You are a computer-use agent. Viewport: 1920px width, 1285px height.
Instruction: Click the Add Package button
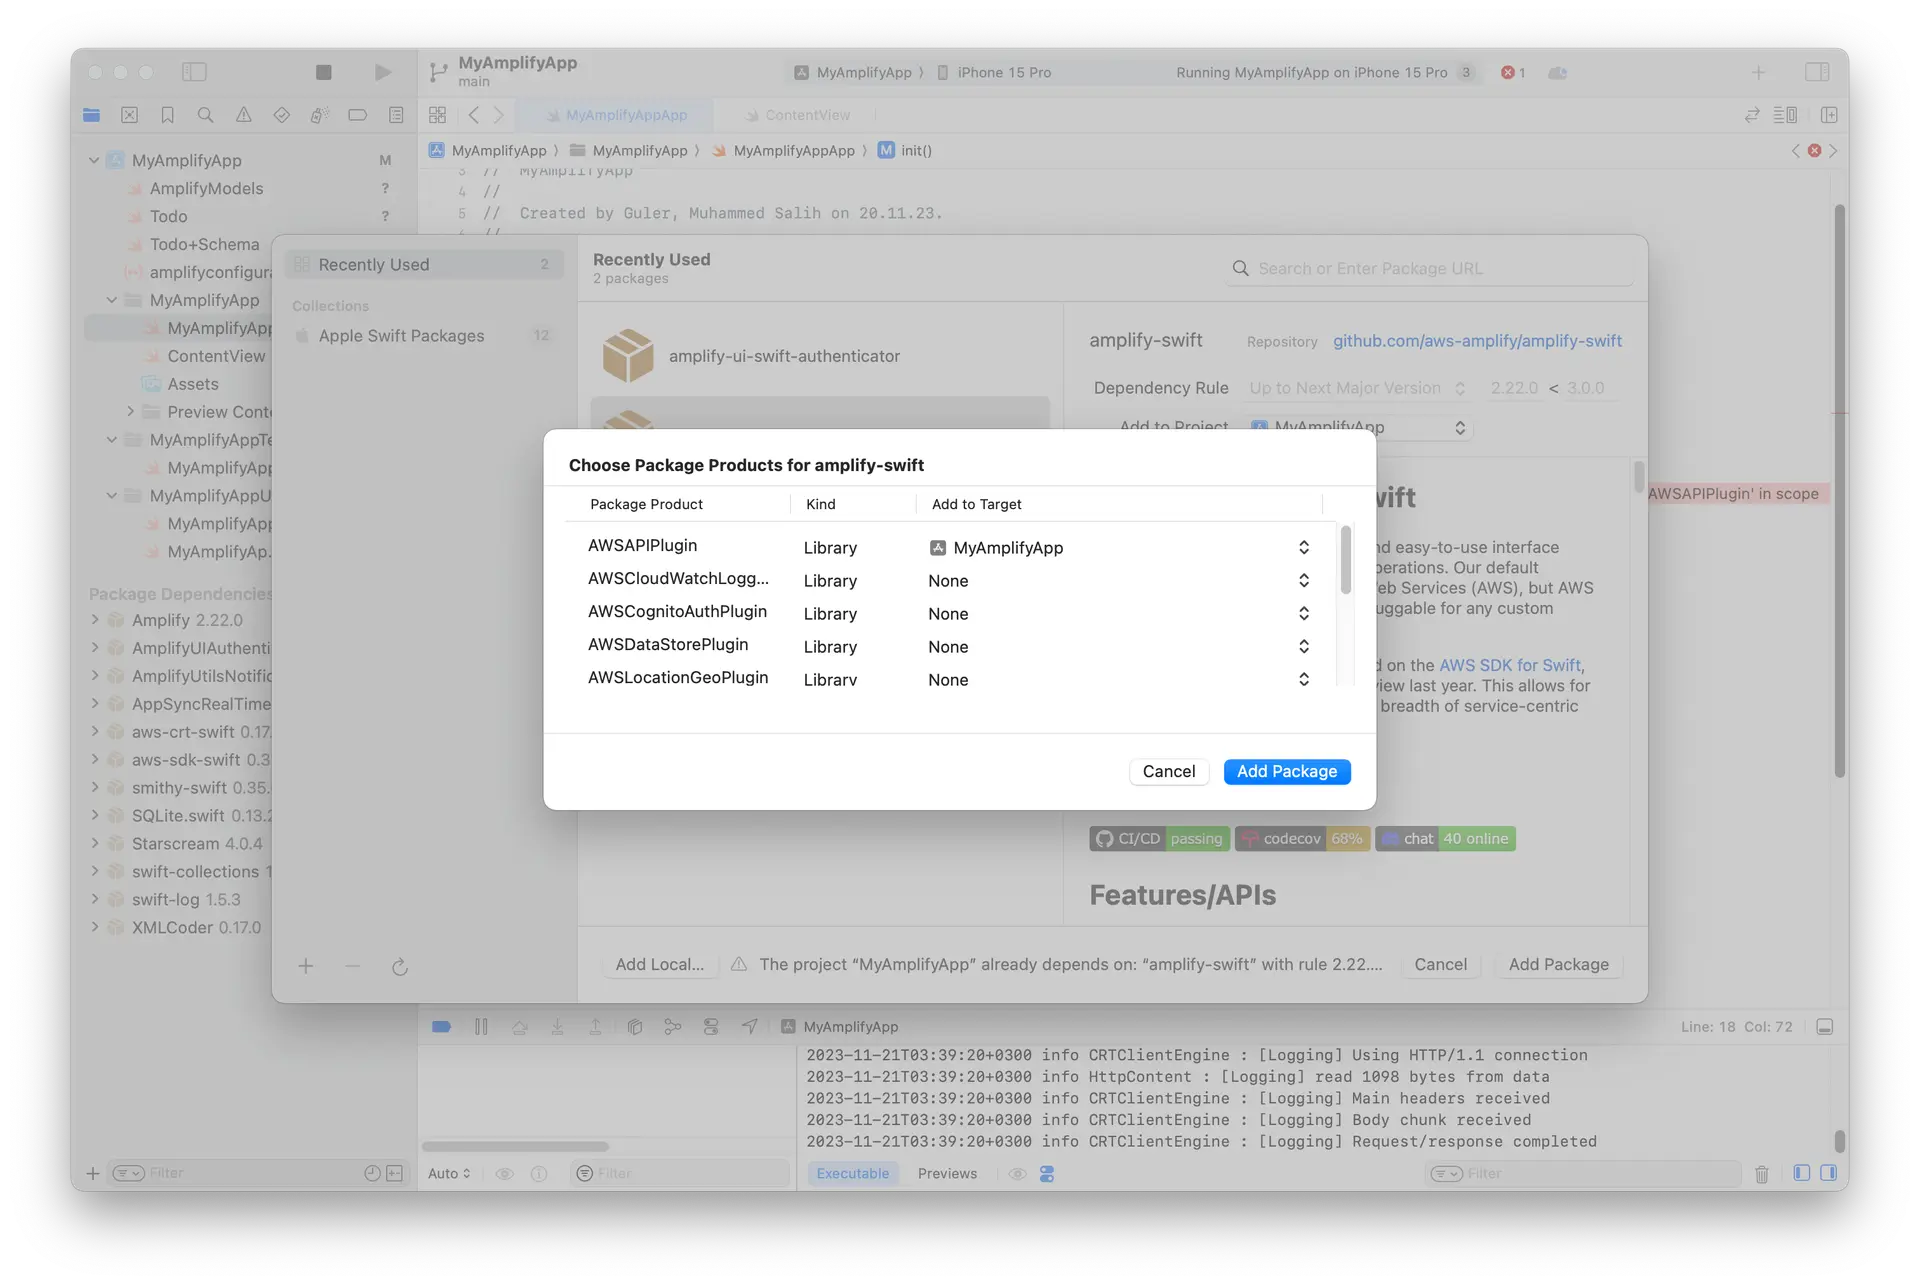1286,772
